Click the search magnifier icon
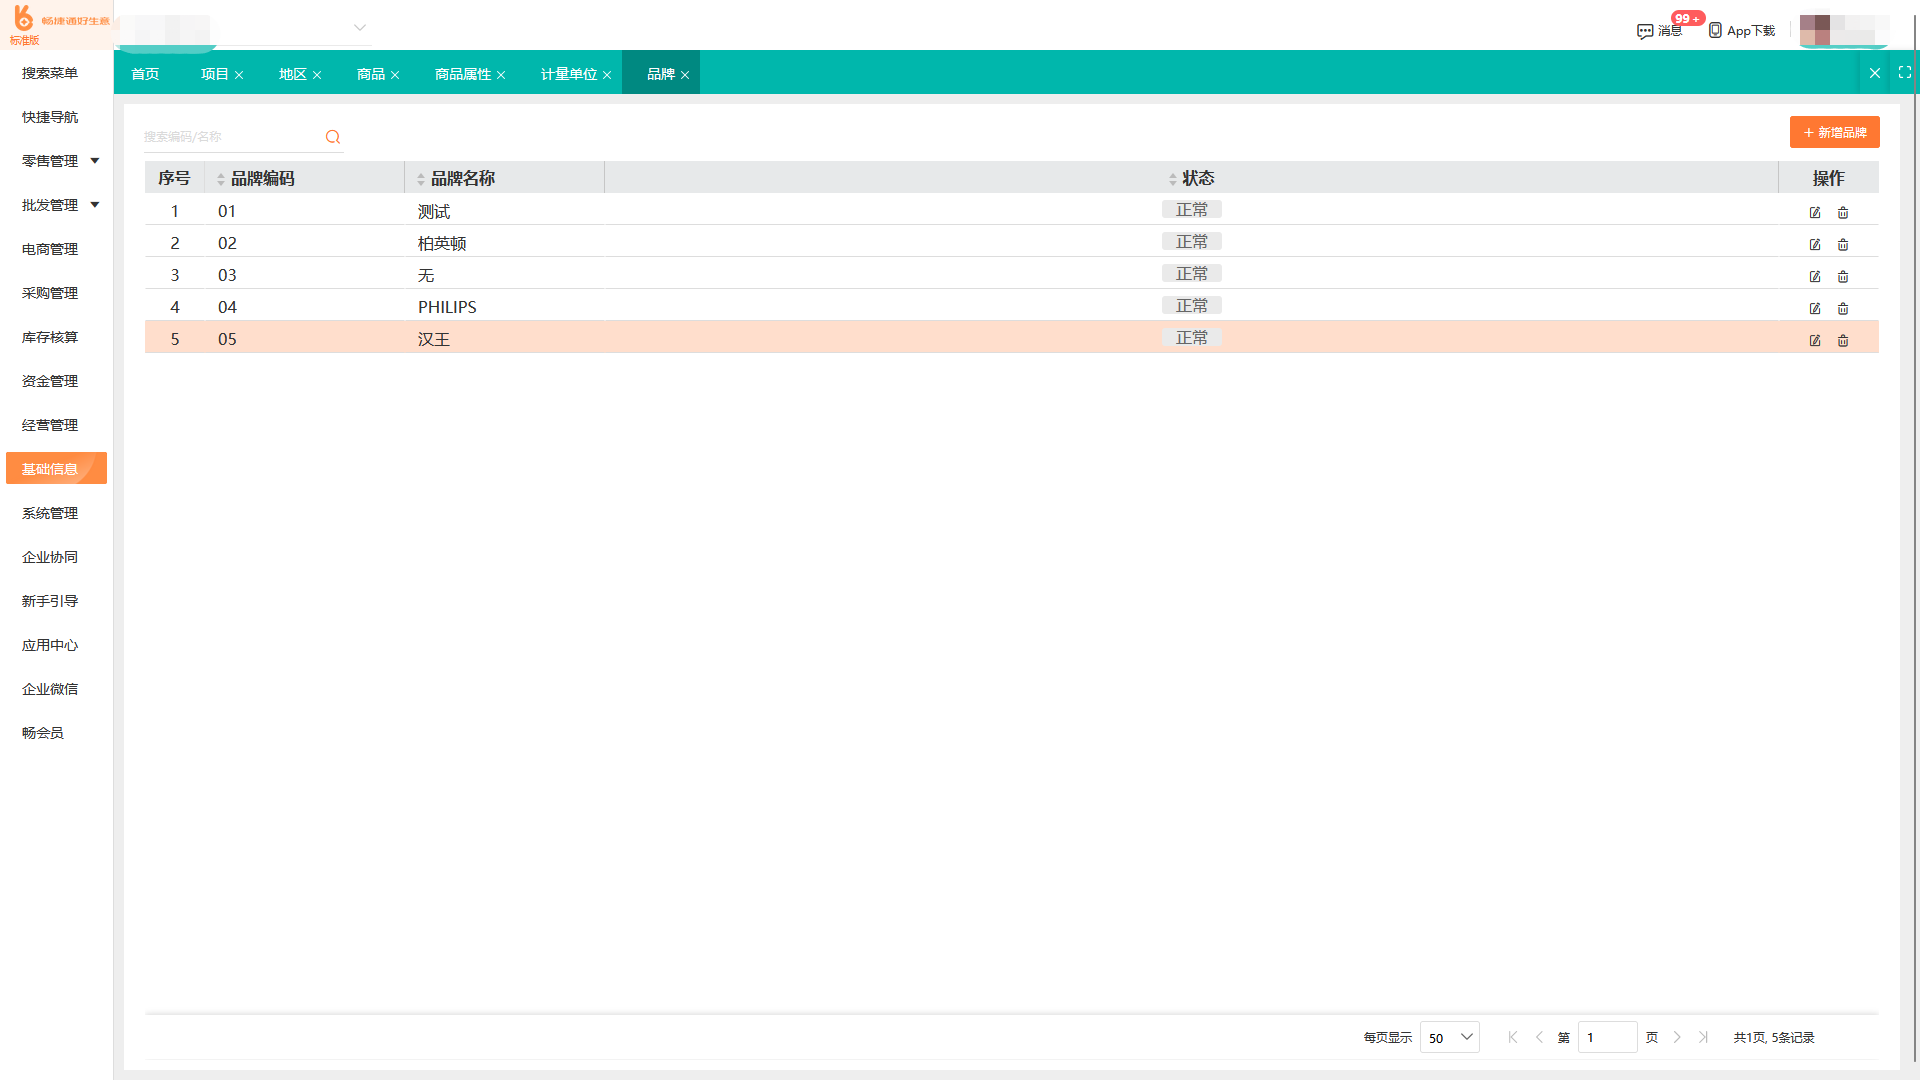Screen dimensions: 1920x1080 tap(334, 137)
